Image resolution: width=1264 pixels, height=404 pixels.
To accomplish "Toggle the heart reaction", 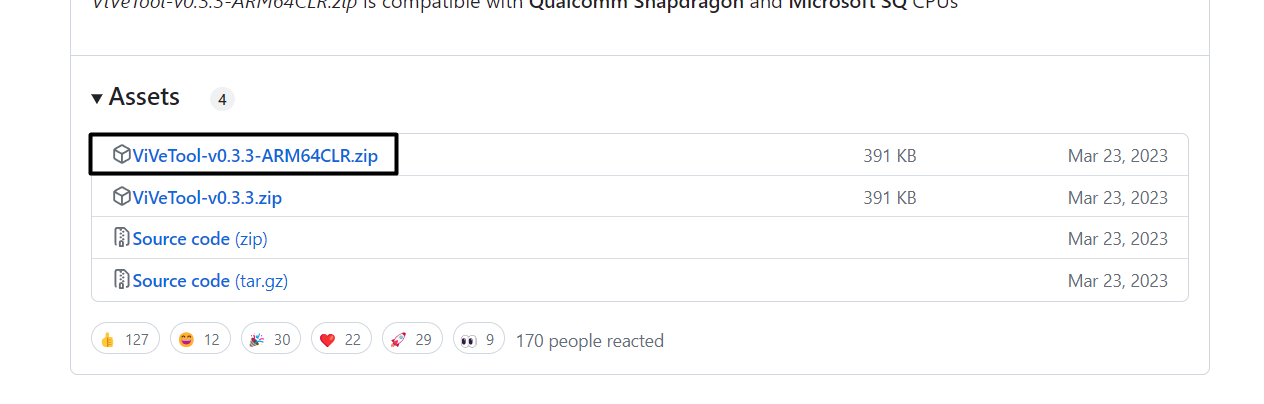I will [340, 339].
